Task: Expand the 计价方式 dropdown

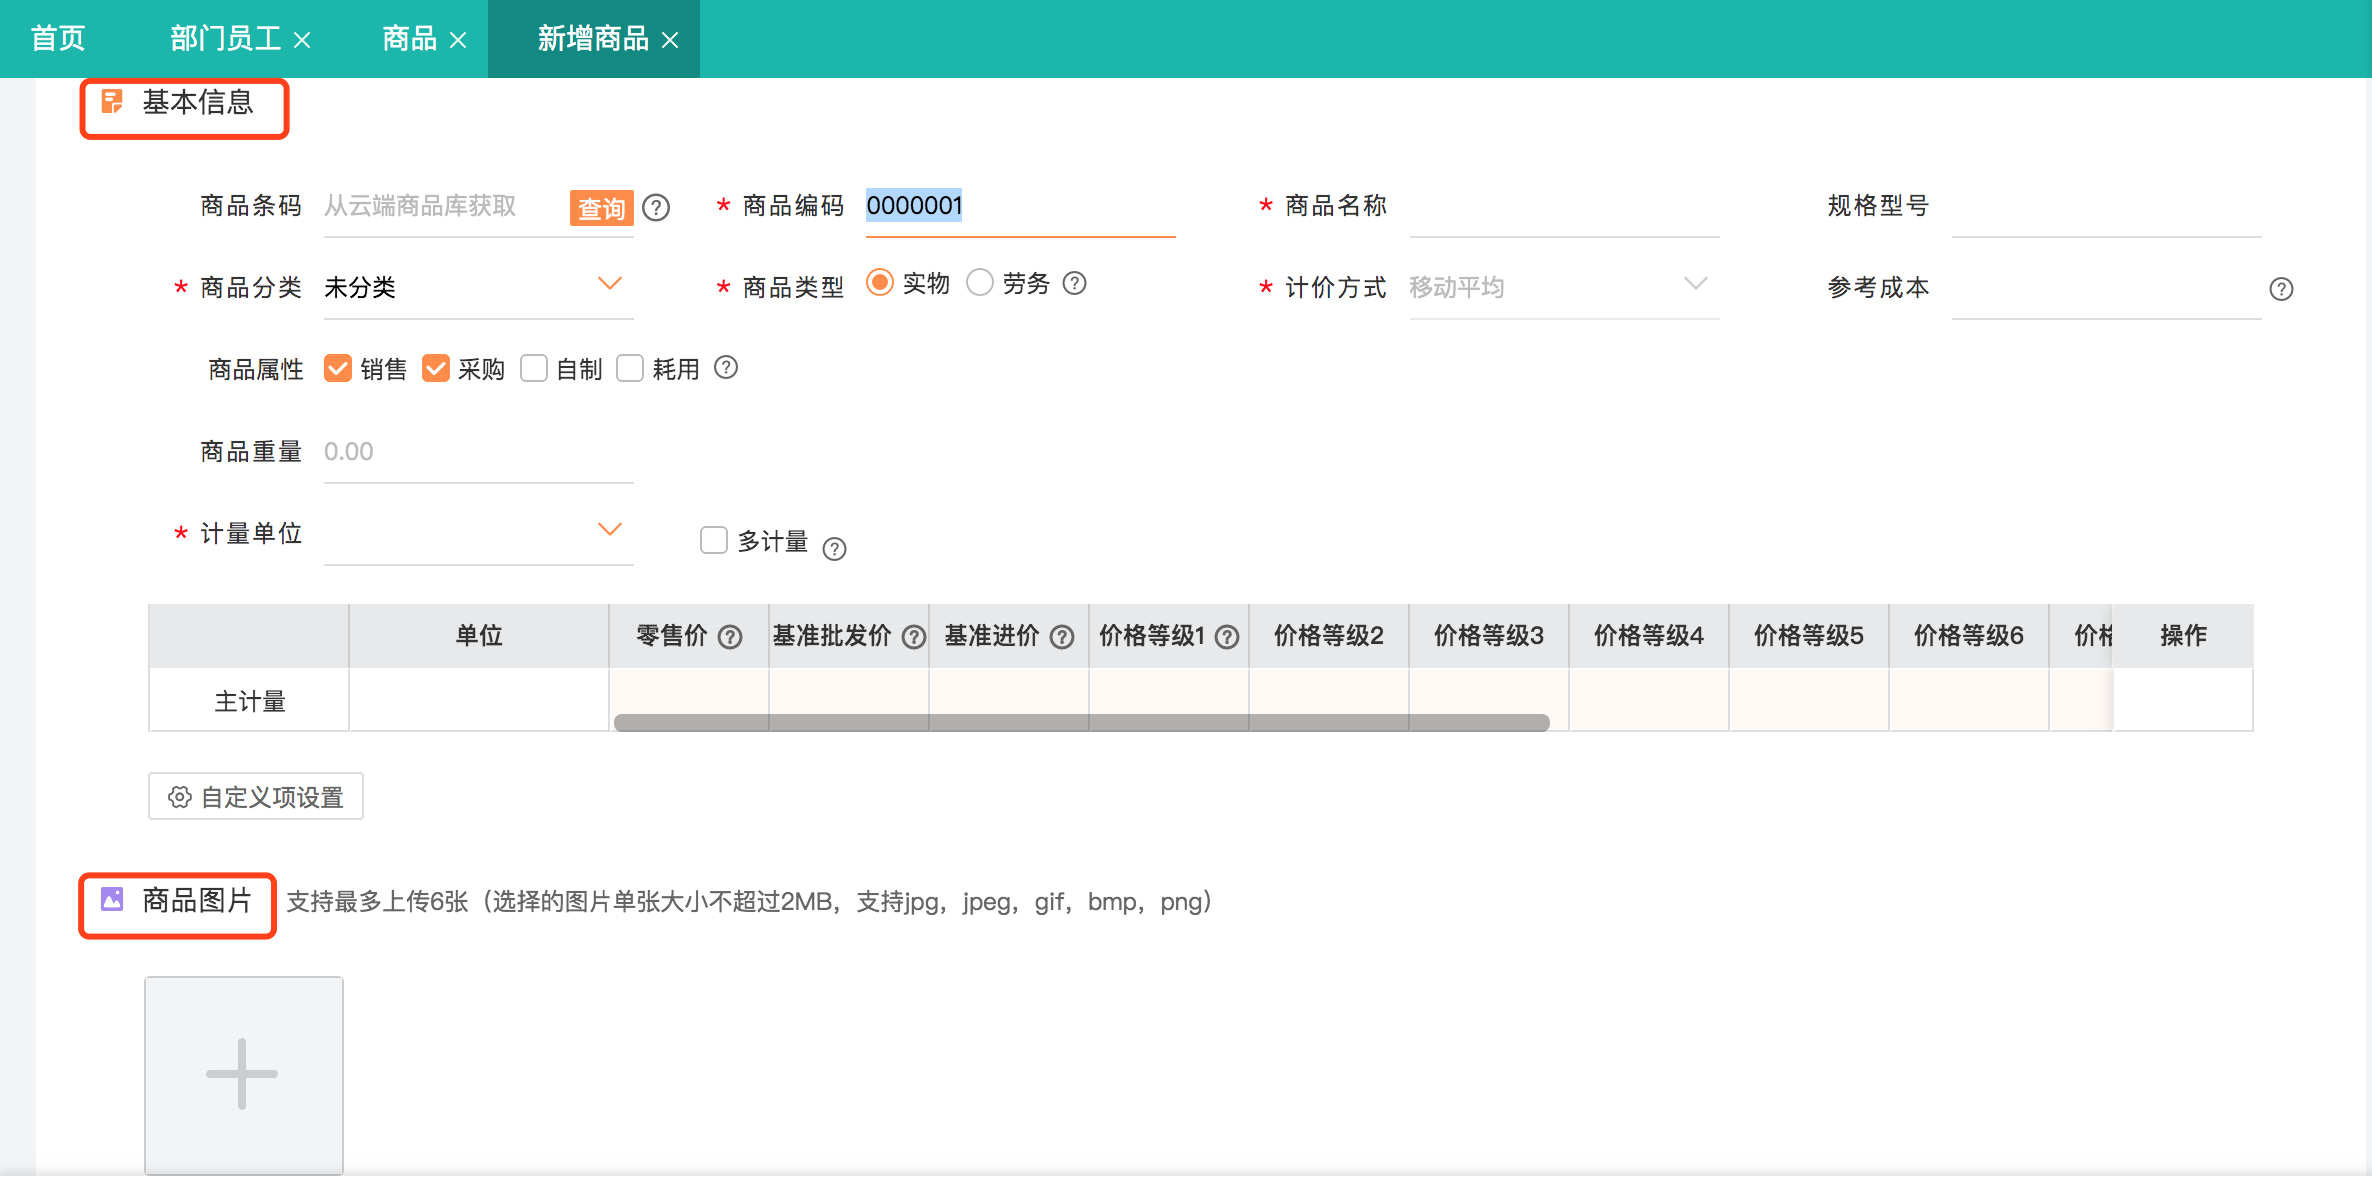Action: (1694, 286)
